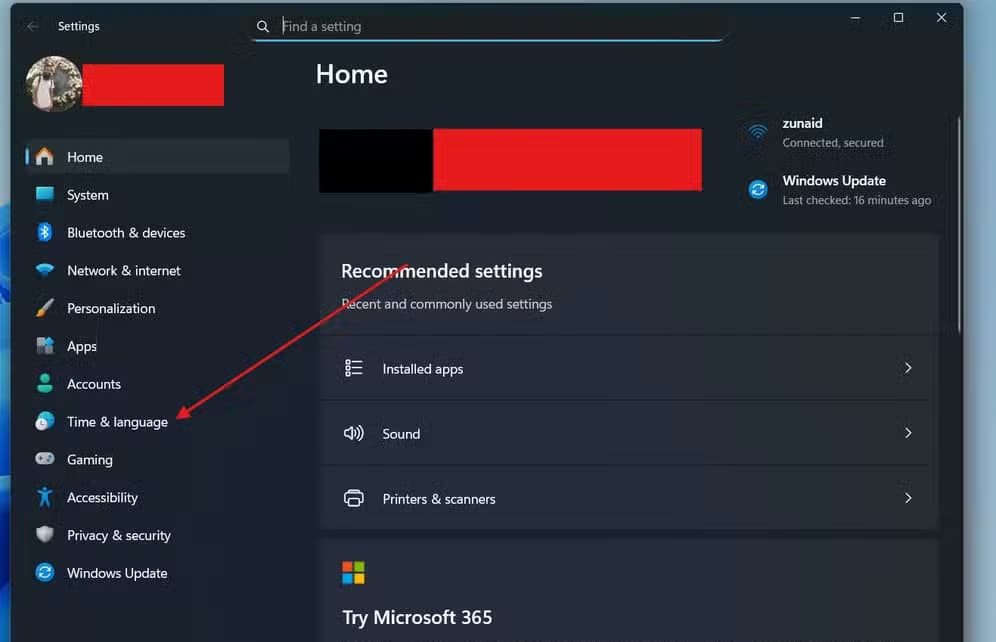Viewport: 996px width, 642px height.
Task: Click the Sound speaker icon
Action: [x=354, y=433]
